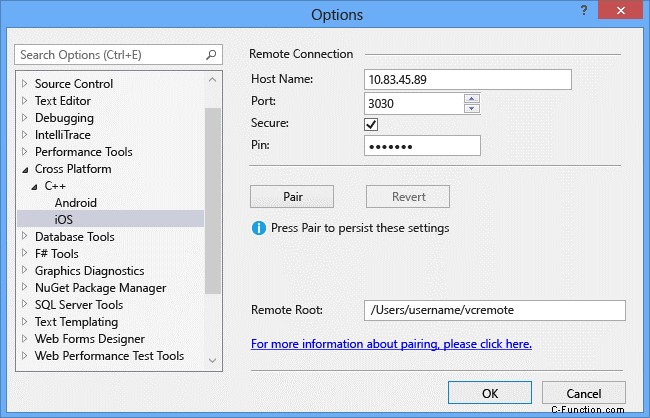Image resolution: width=650 pixels, height=418 pixels.
Task: Collapse the Cross Platform node
Action: pyautogui.click(x=25, y=169)
